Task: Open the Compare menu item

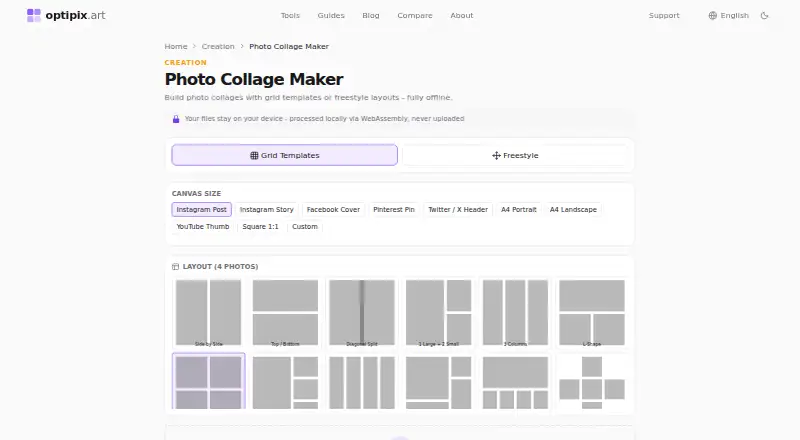Action: 415,15
